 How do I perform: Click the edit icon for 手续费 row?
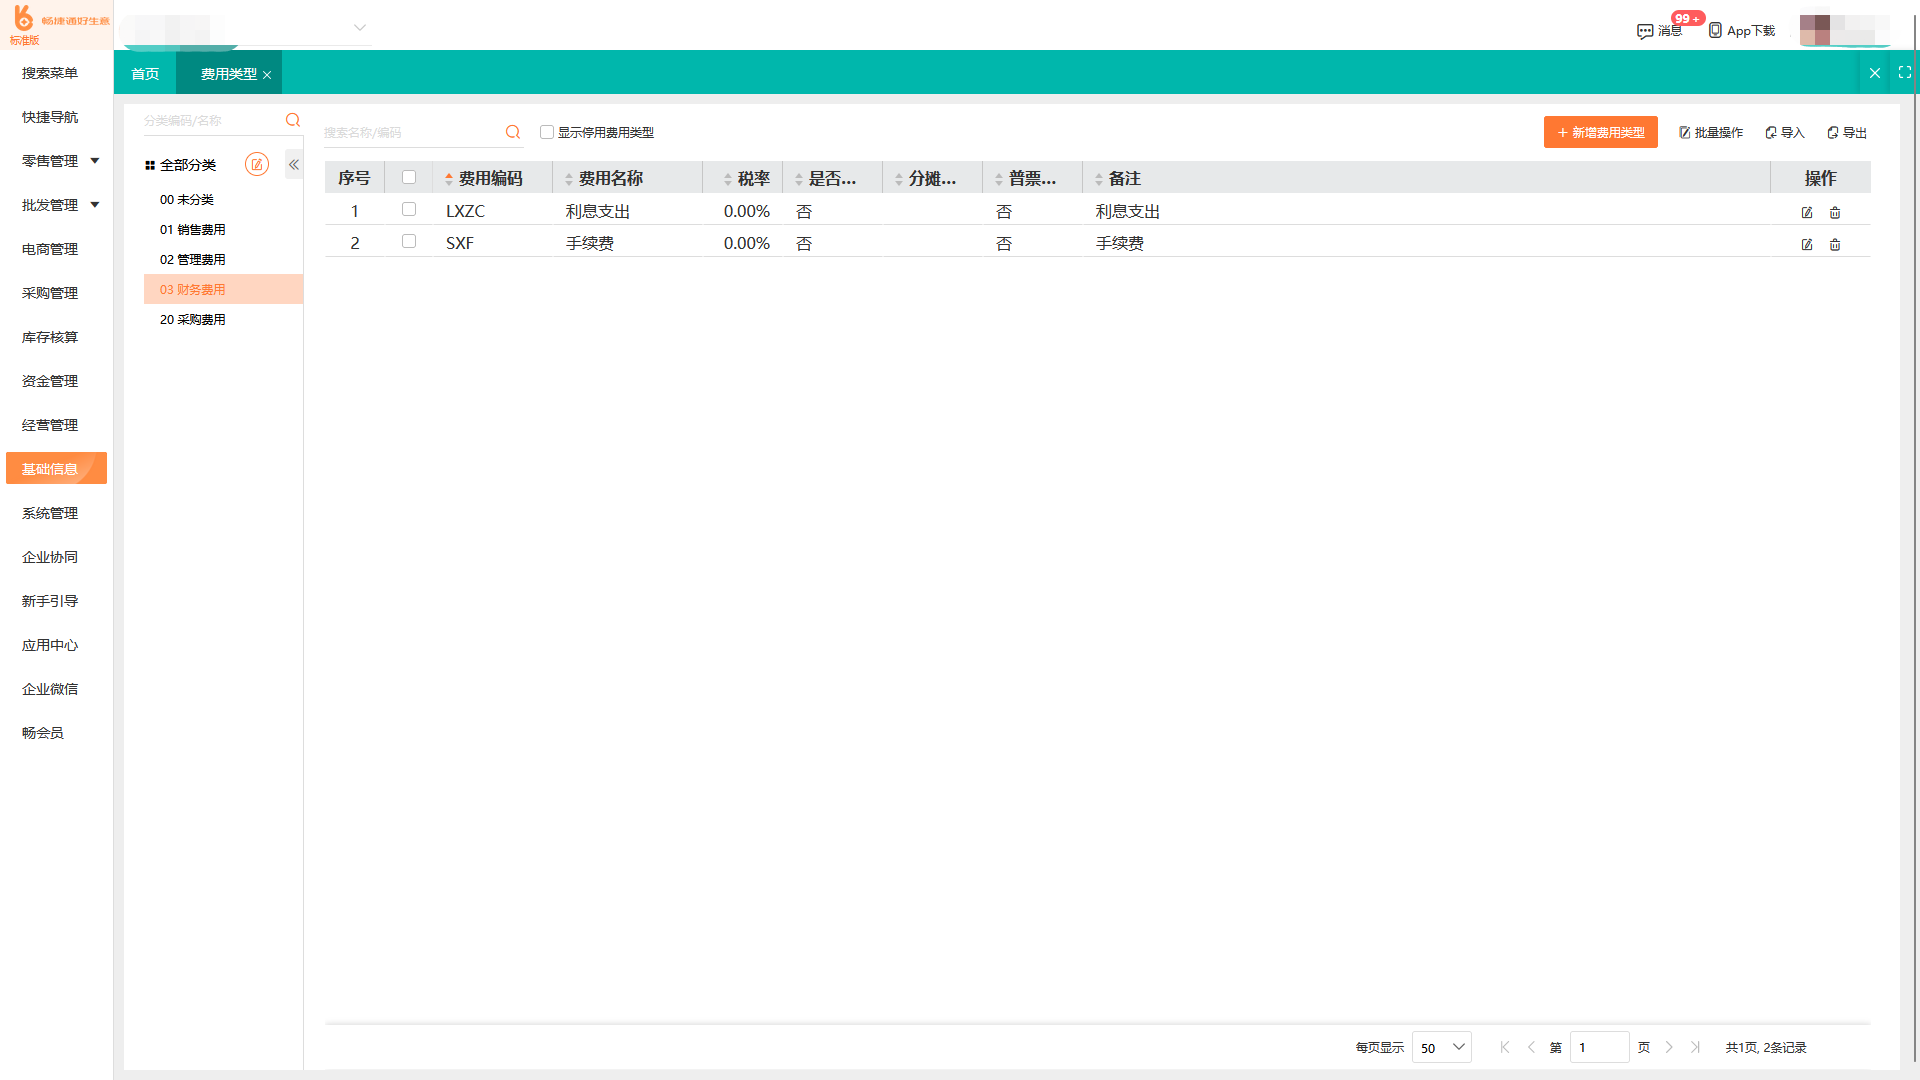1807,244
